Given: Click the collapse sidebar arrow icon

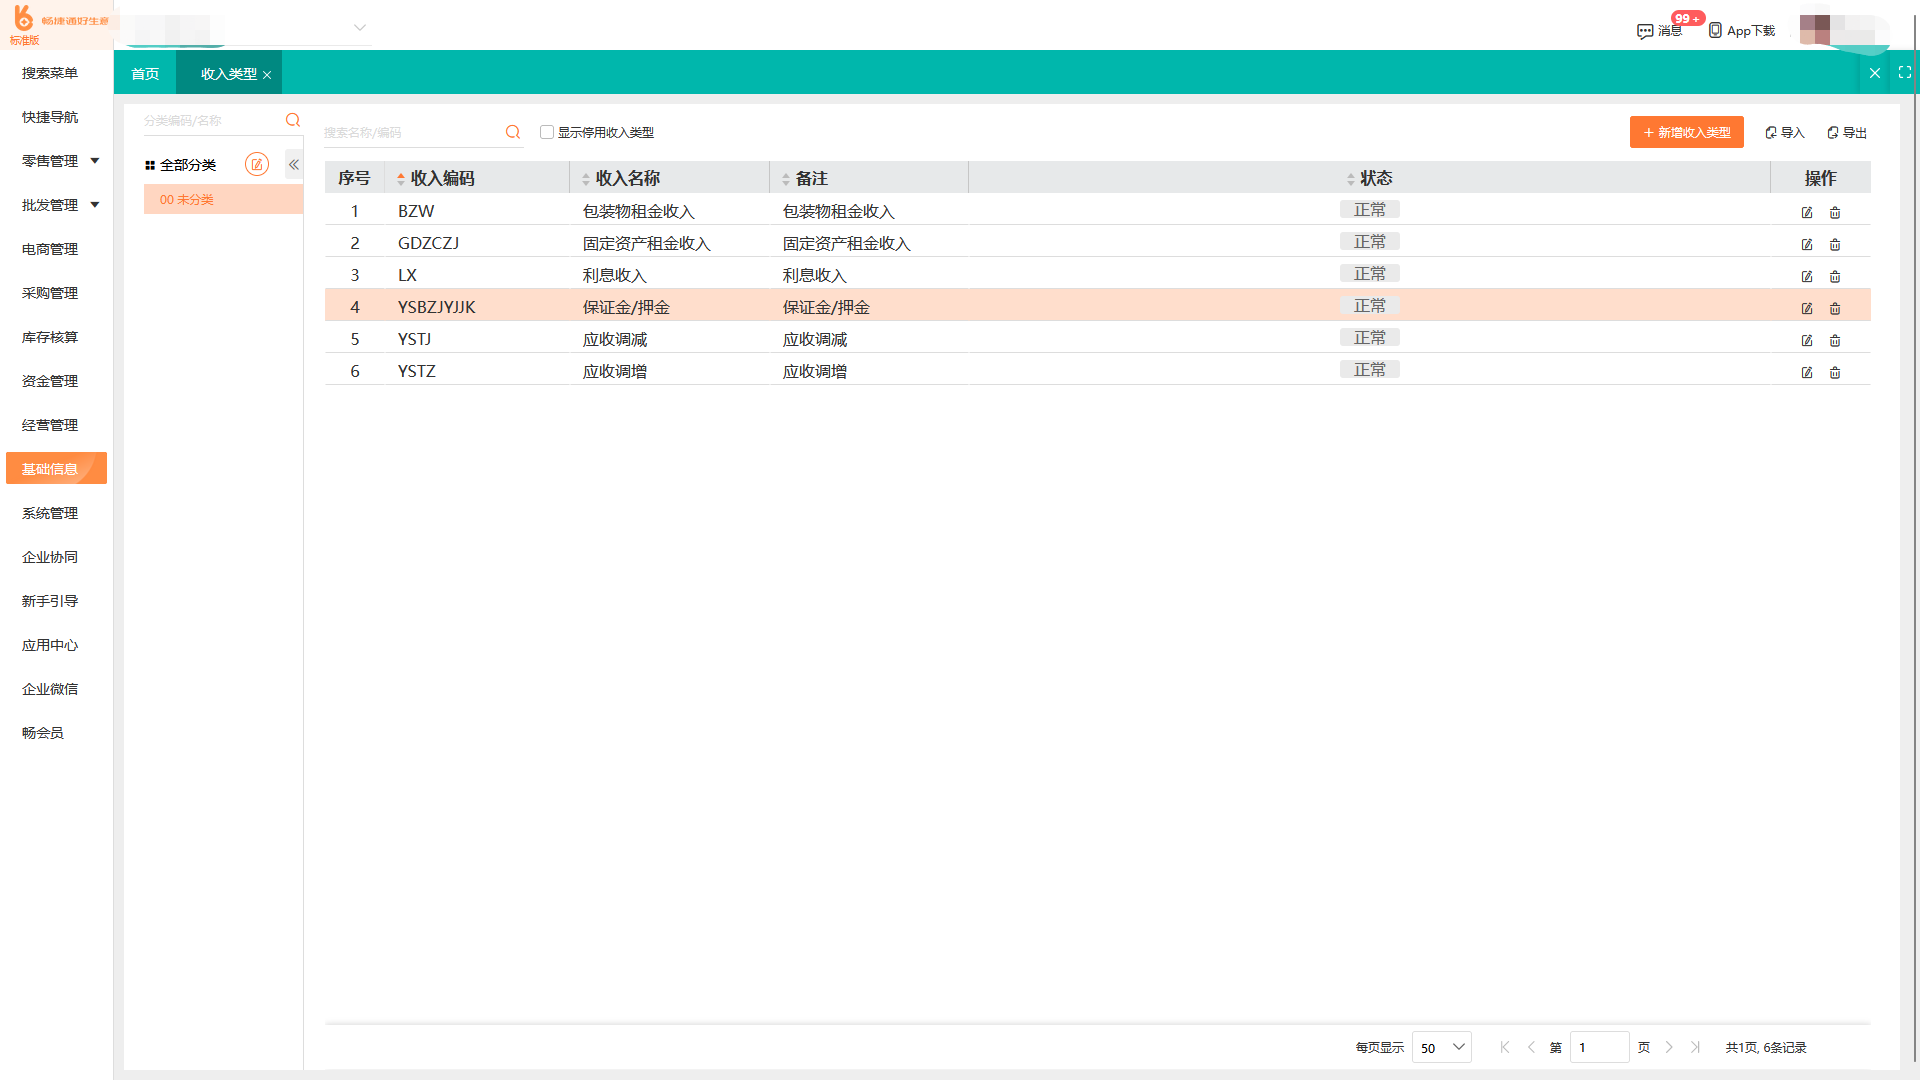Looking at the screenshot, I should (295, 164).
